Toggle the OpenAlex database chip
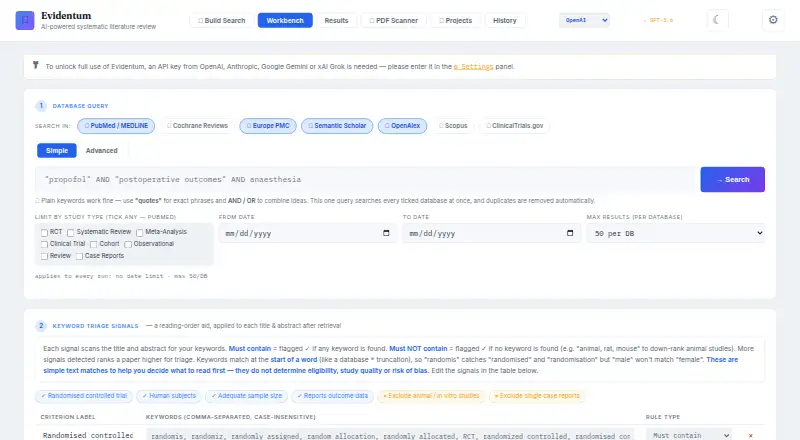This screenshot has width=800, height=440. (x=403, y=126)
